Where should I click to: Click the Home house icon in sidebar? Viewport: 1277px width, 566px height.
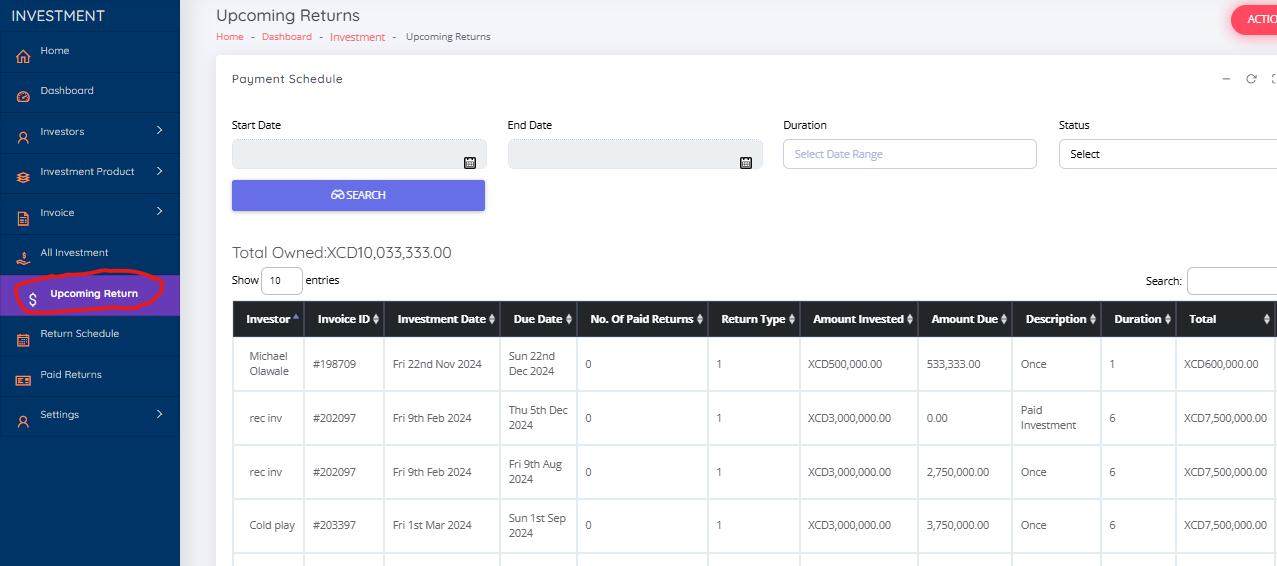(x=23, y=56)
